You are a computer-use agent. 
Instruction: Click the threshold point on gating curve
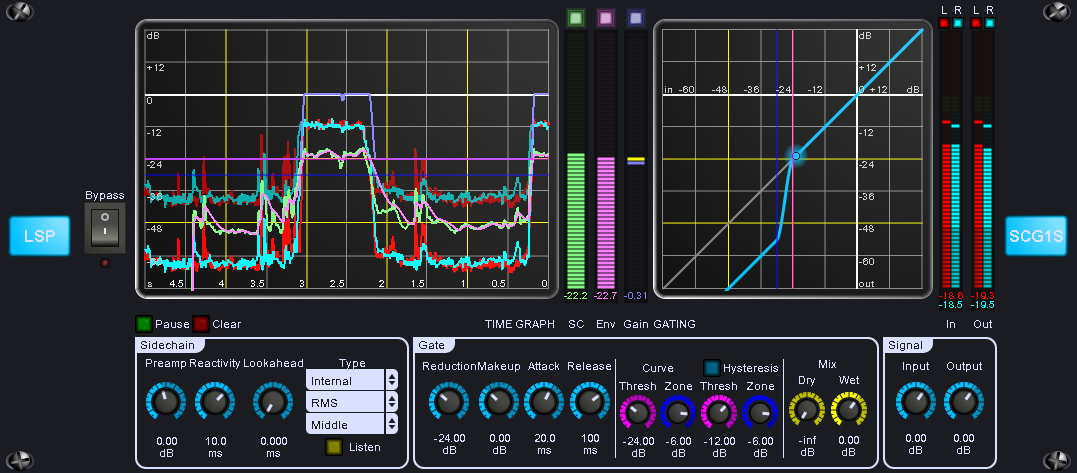796,156
